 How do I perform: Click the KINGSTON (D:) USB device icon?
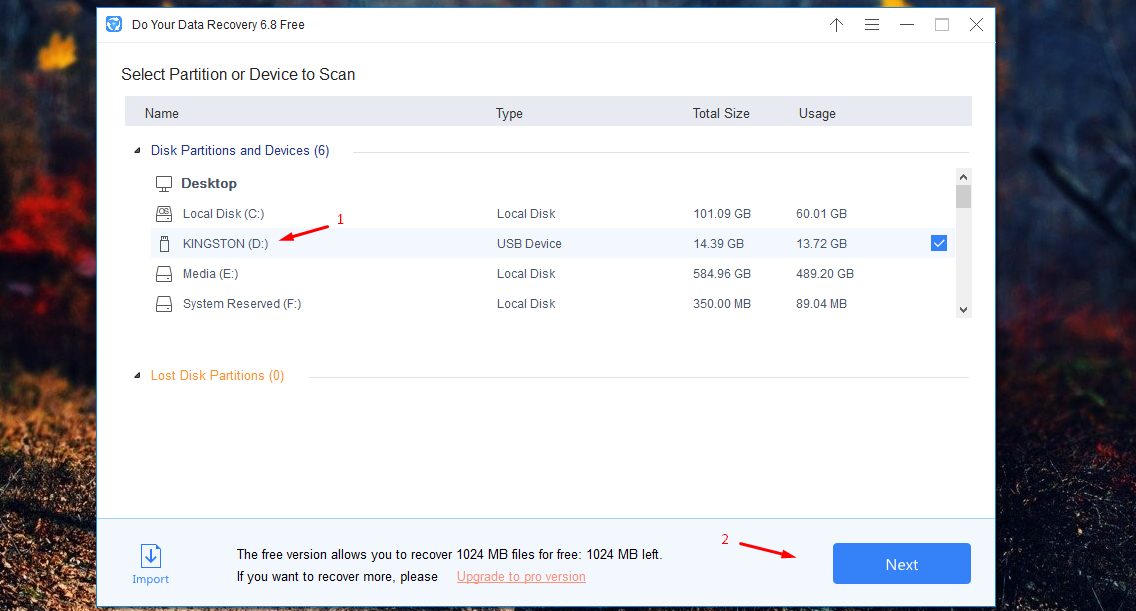click(x=164, y=244)
